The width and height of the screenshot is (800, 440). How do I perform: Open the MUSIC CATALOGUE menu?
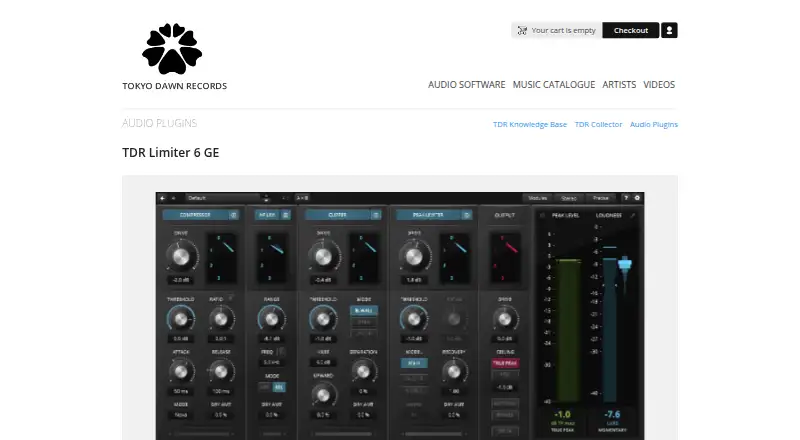(554, 85)
